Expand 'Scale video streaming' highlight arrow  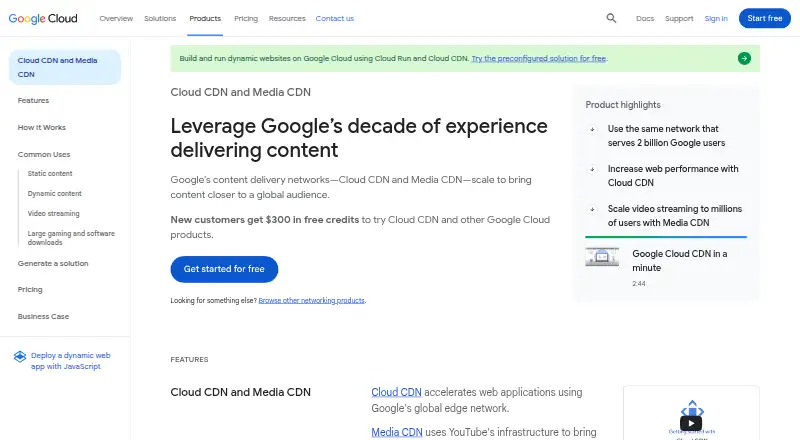[x=592, y=209]
